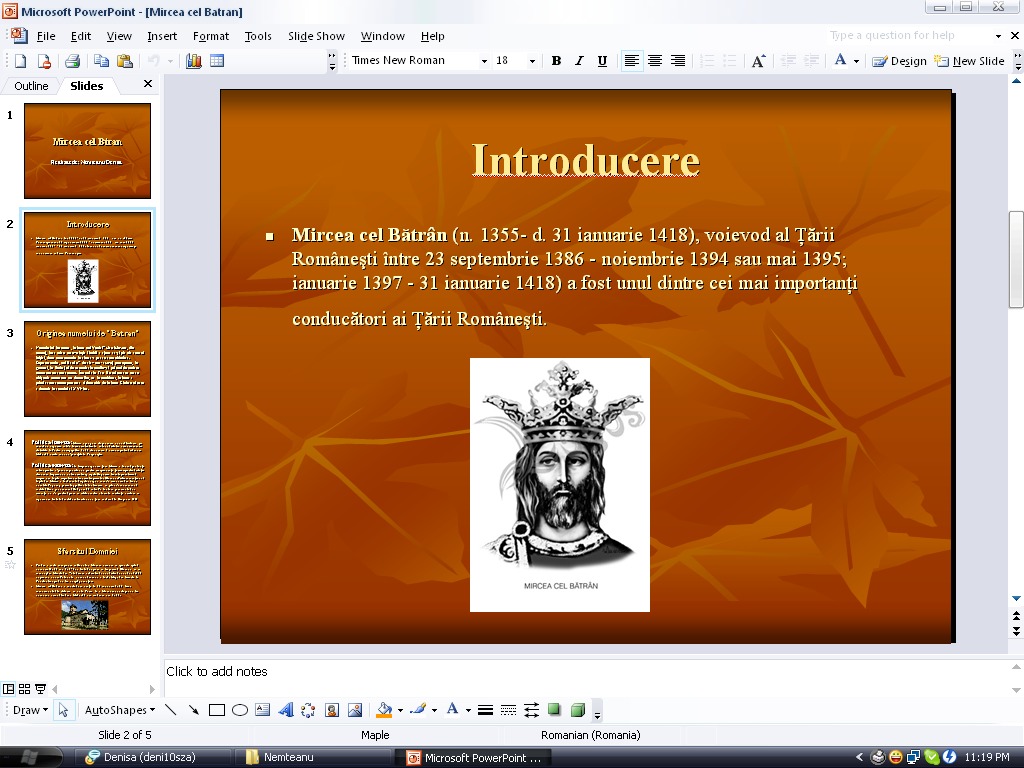
Task: Open the AutoShapes dropdown menu
Action: click(x=120, y=710)
